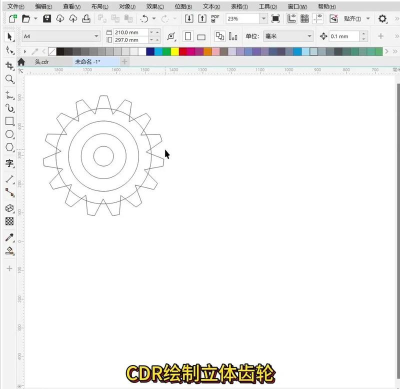Add a new document tab with plus

[x=124, y=61]
